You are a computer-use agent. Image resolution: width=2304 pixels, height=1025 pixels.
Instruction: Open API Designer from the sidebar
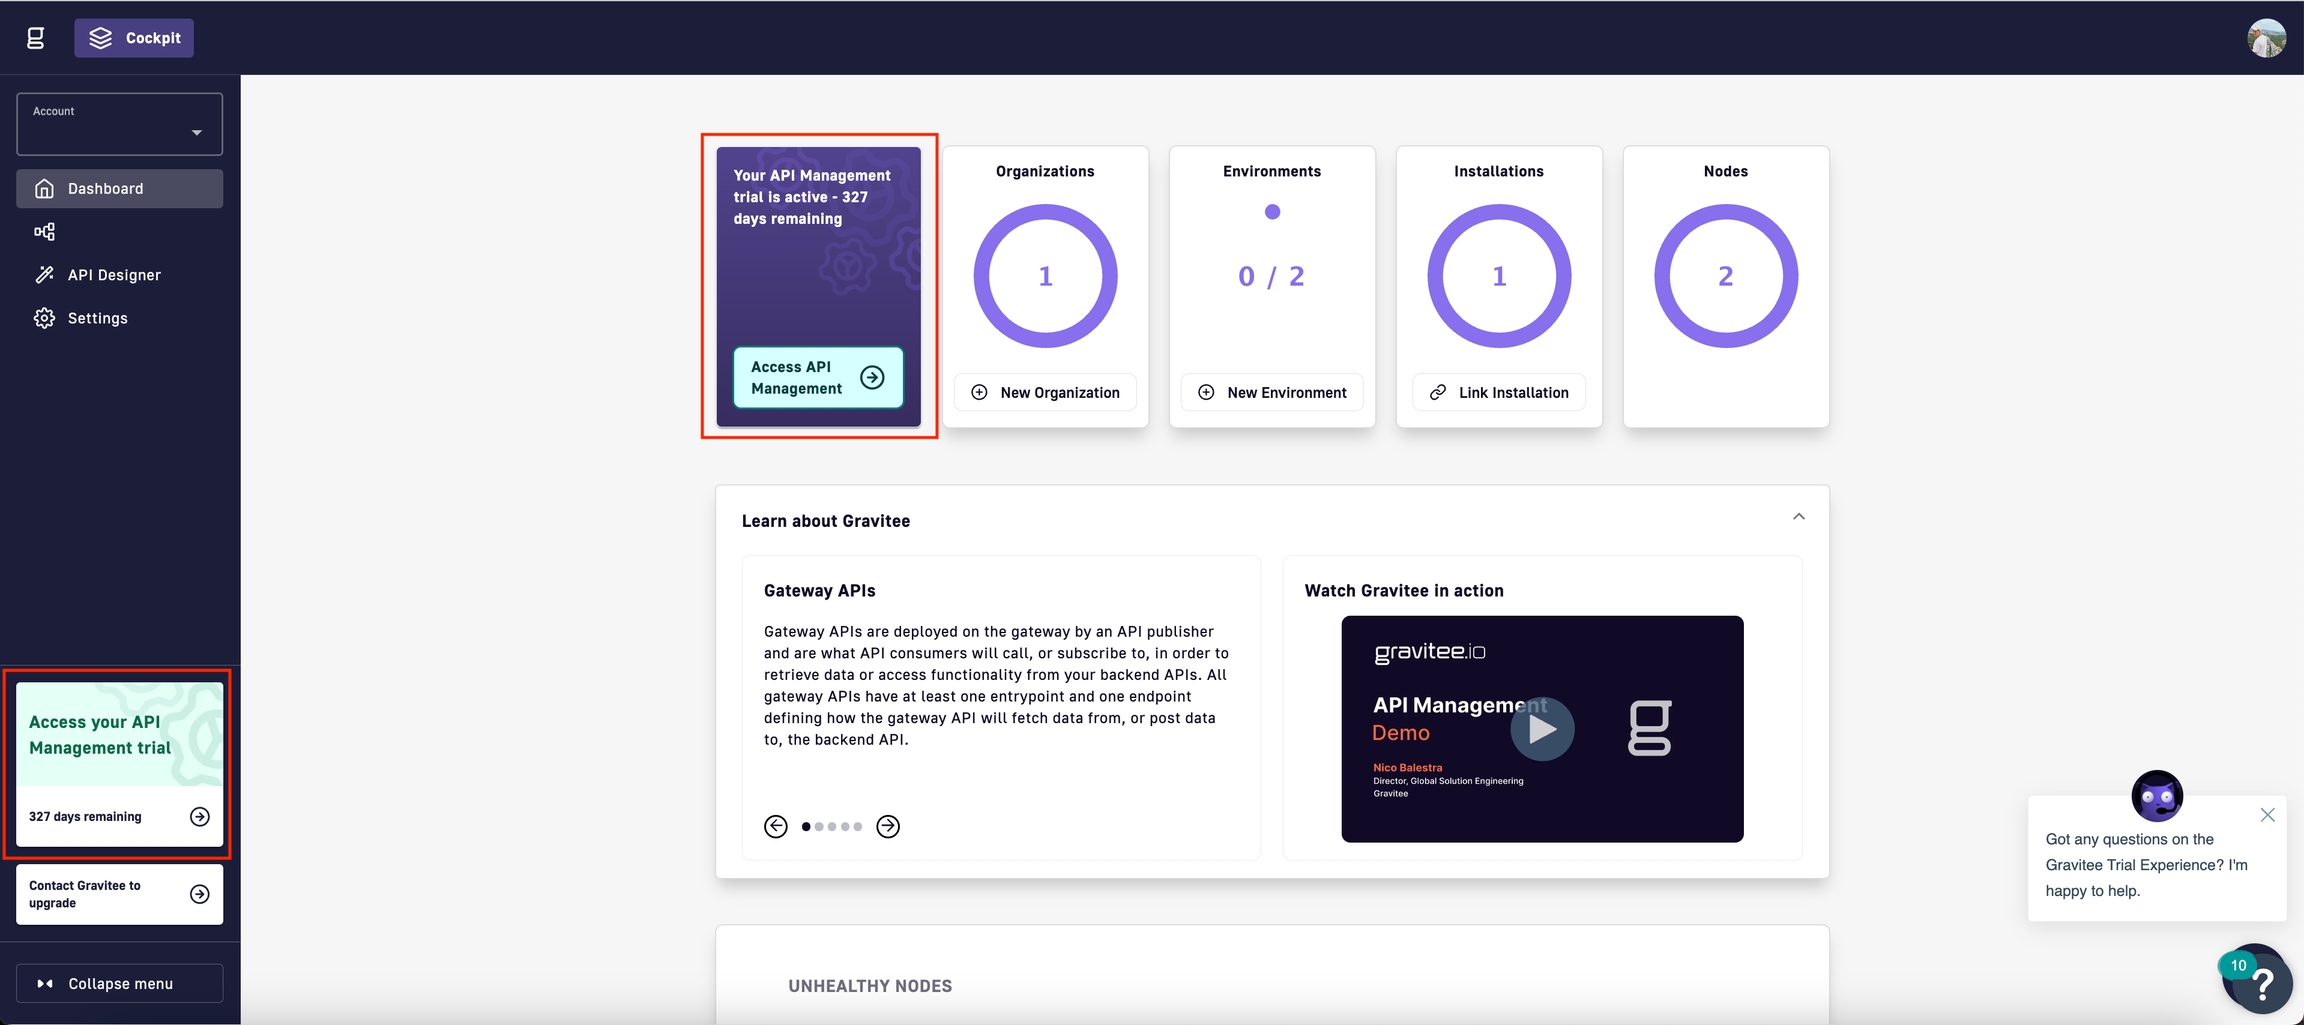[x=113, y=275]
